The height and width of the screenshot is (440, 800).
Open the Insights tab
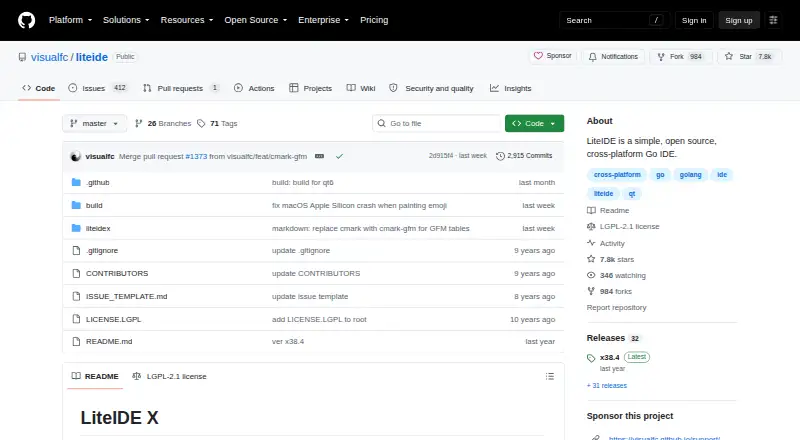[x=511, y=88]
